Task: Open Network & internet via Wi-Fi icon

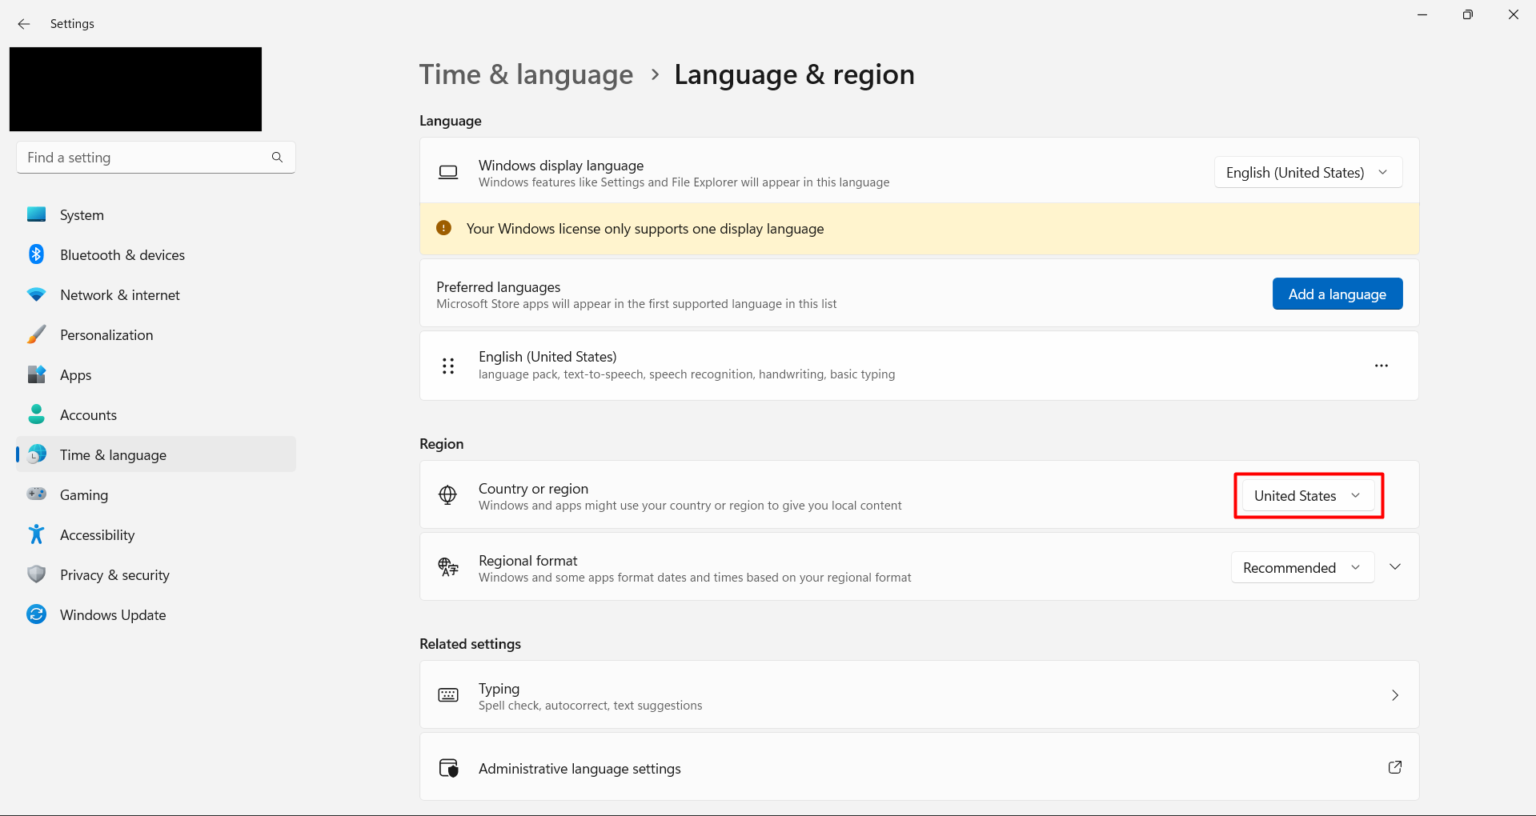Action: point(37,295)
